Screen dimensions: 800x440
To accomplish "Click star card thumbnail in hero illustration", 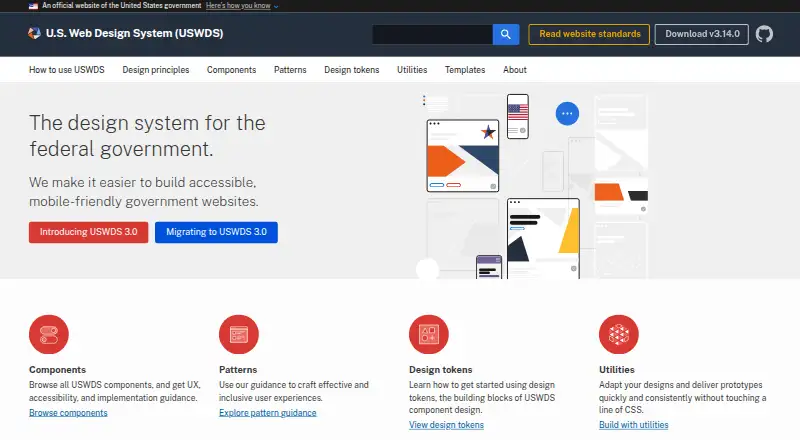I will tap(463, 156).
